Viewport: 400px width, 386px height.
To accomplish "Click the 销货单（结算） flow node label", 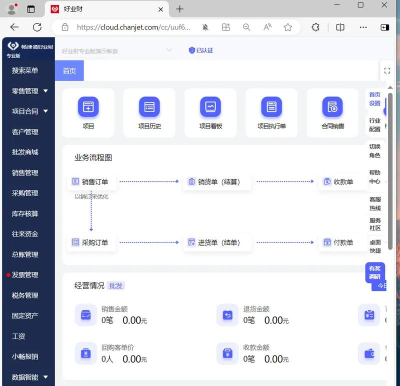I will coord(219,182).
